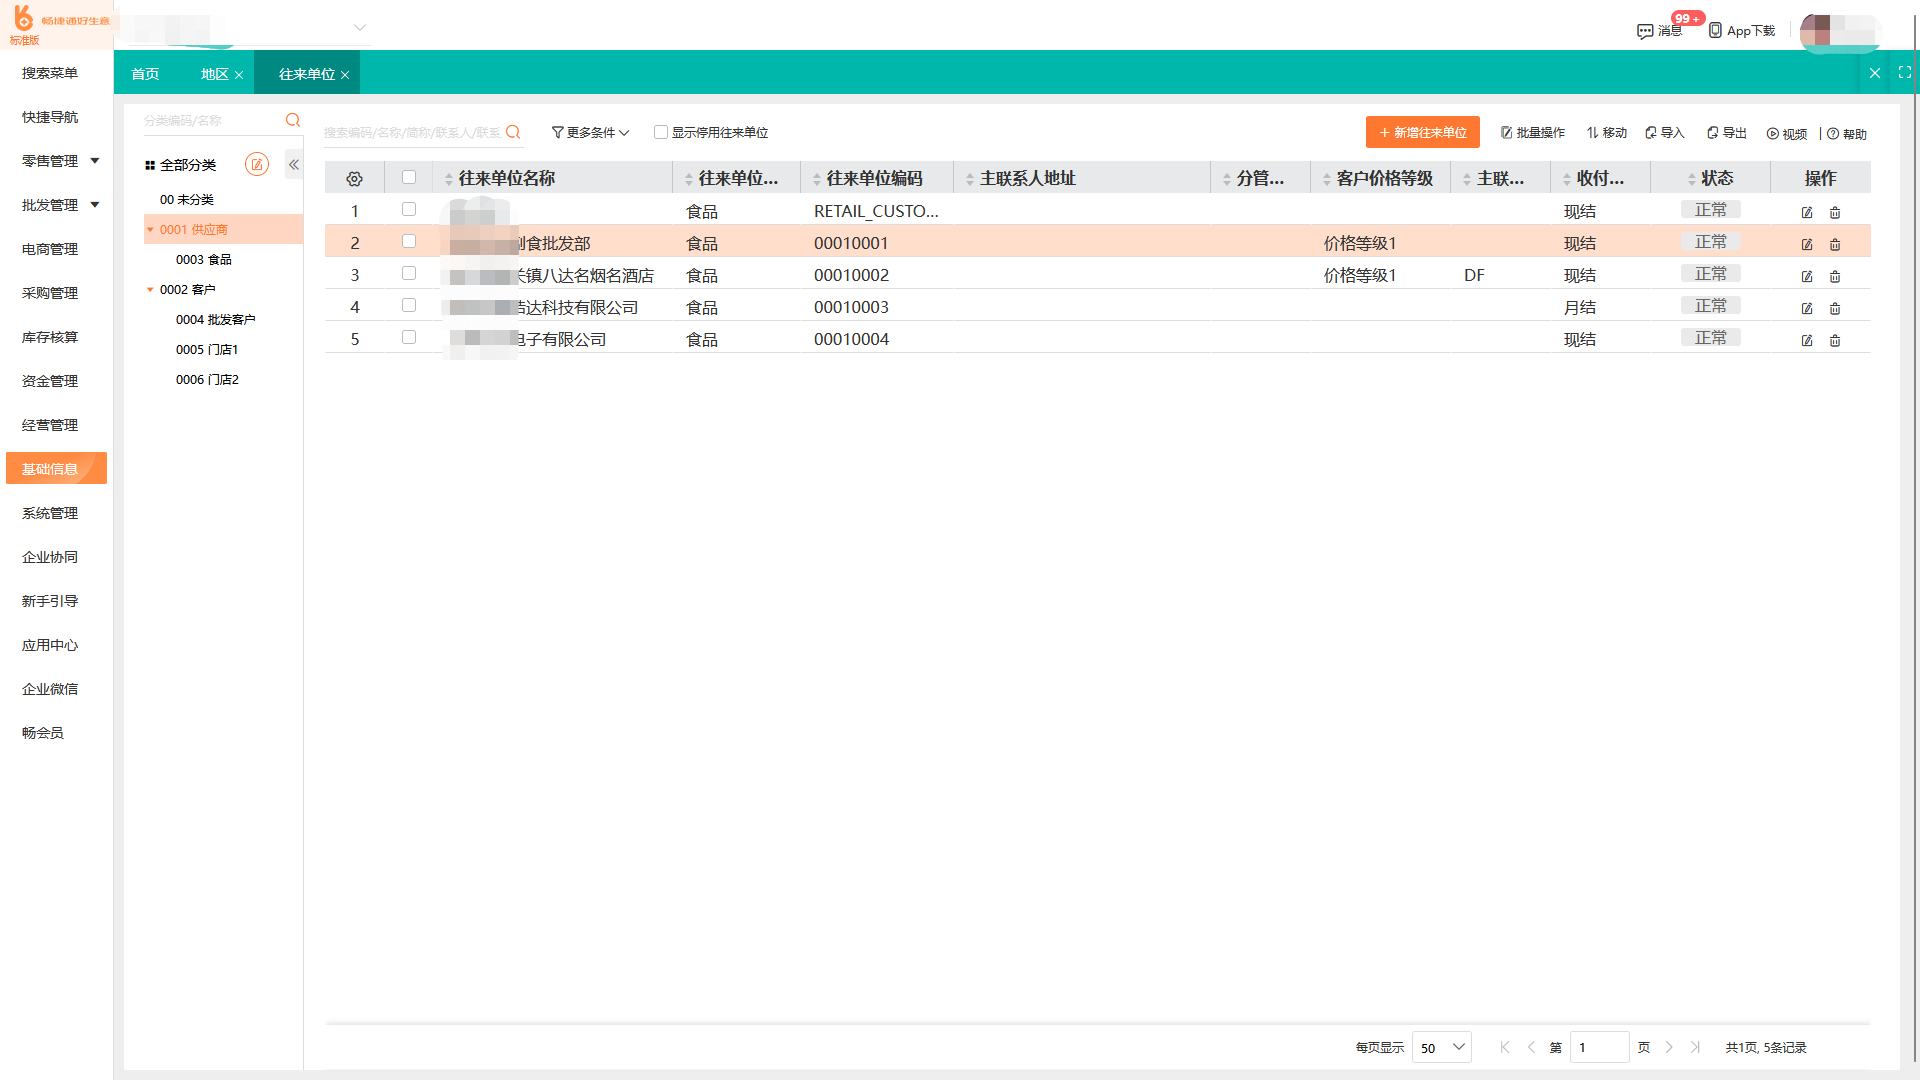Switch to 首页 tab

tap(144, 73)
